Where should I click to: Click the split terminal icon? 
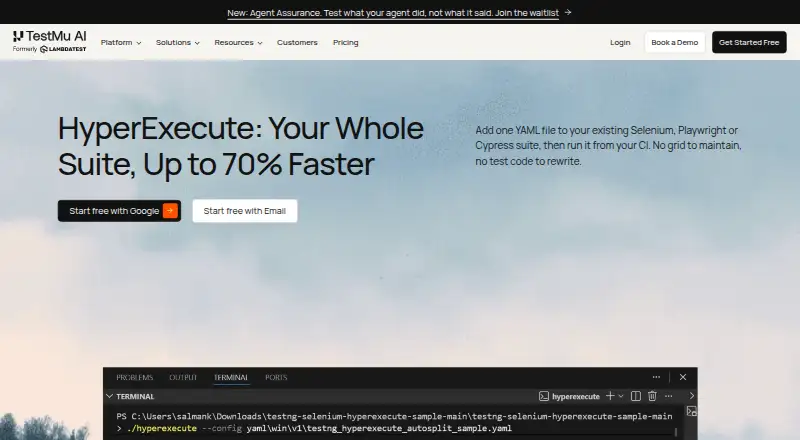tap(636, 396)
